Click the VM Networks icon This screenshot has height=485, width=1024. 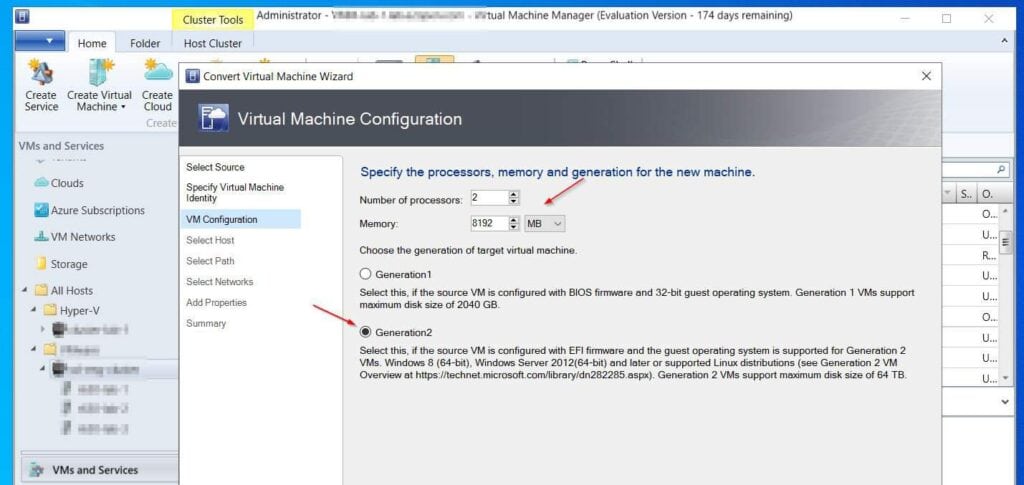click(41, 236)
